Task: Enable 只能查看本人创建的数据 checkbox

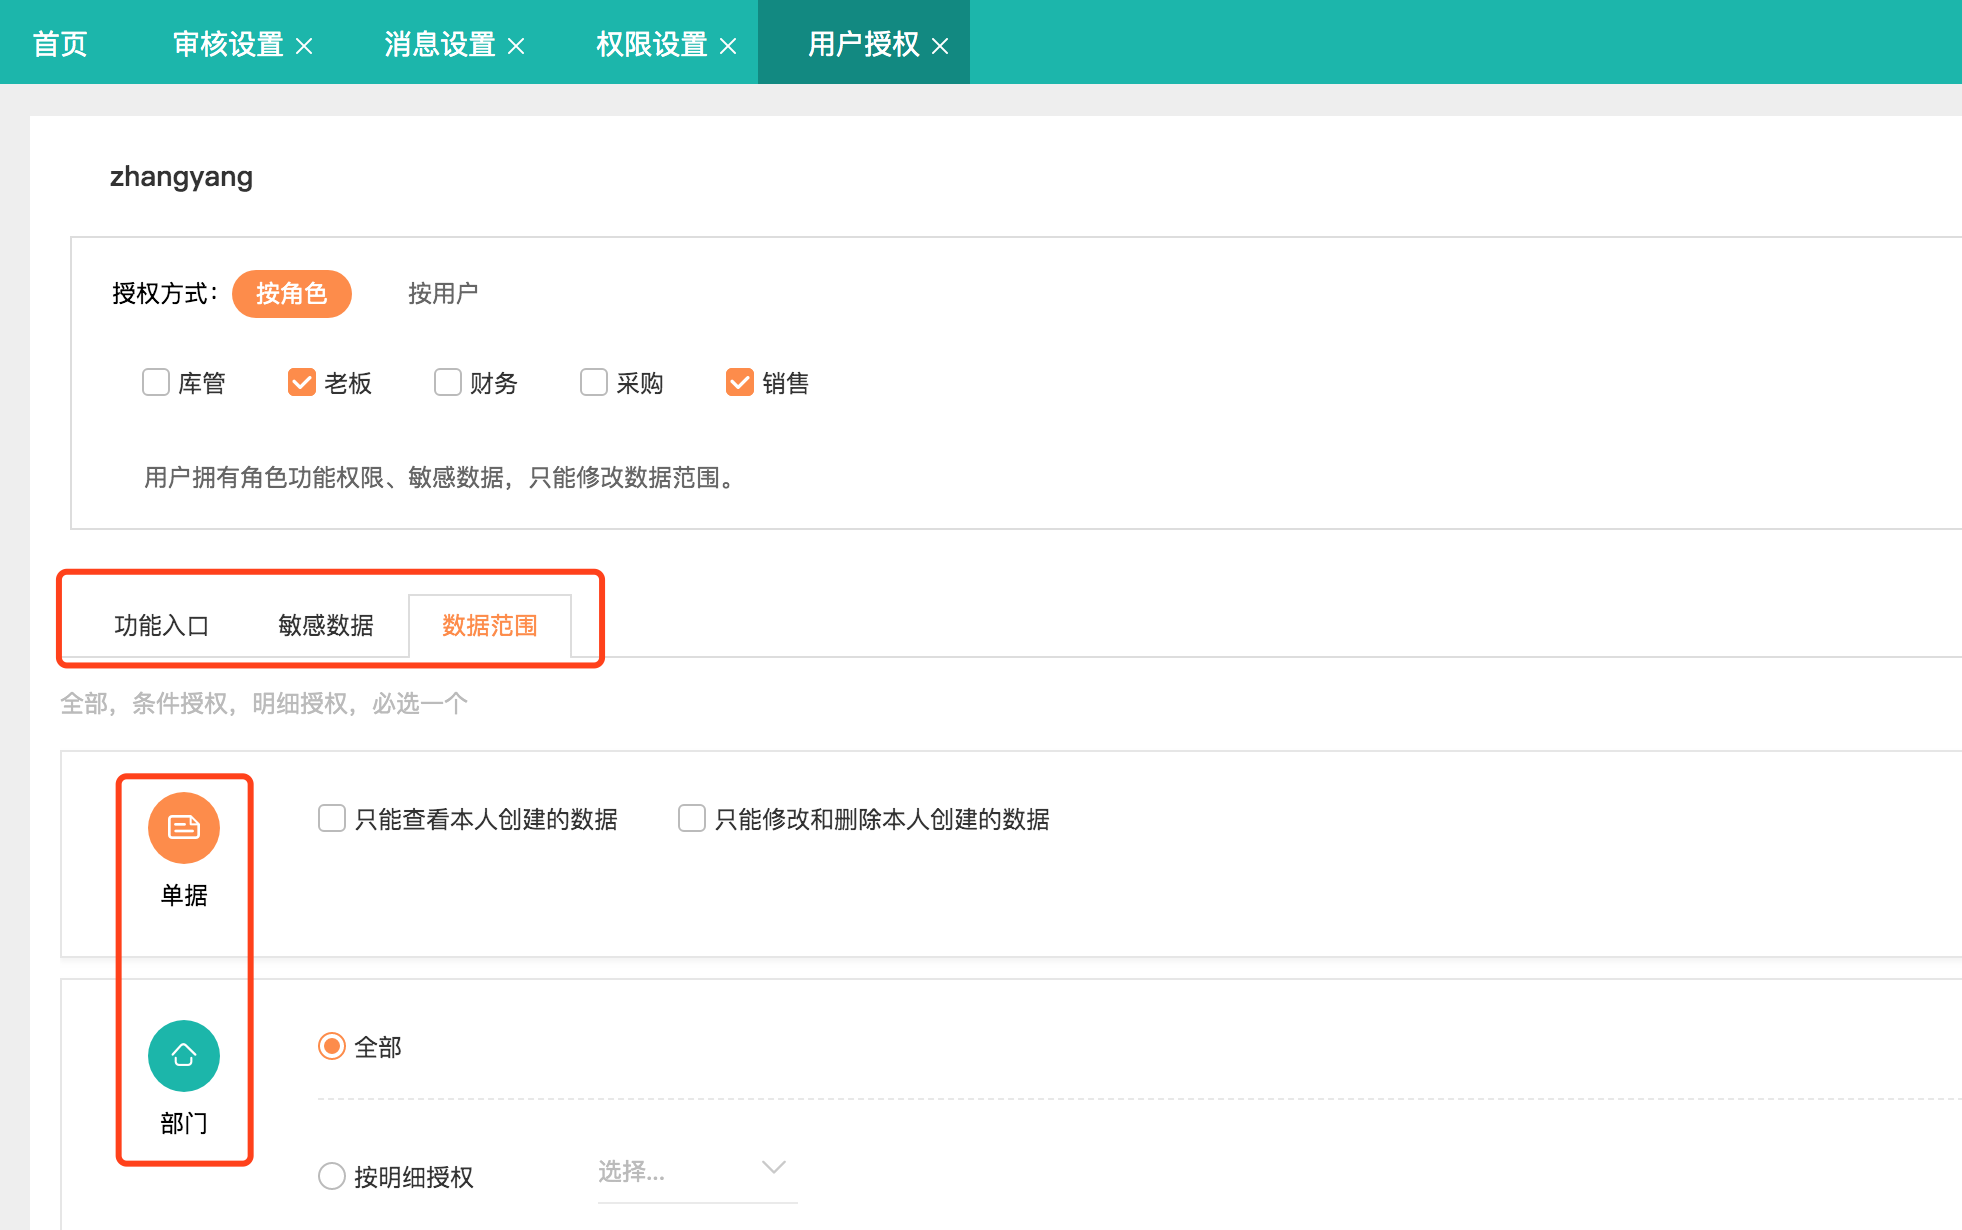Action: (x=329, y=818)
